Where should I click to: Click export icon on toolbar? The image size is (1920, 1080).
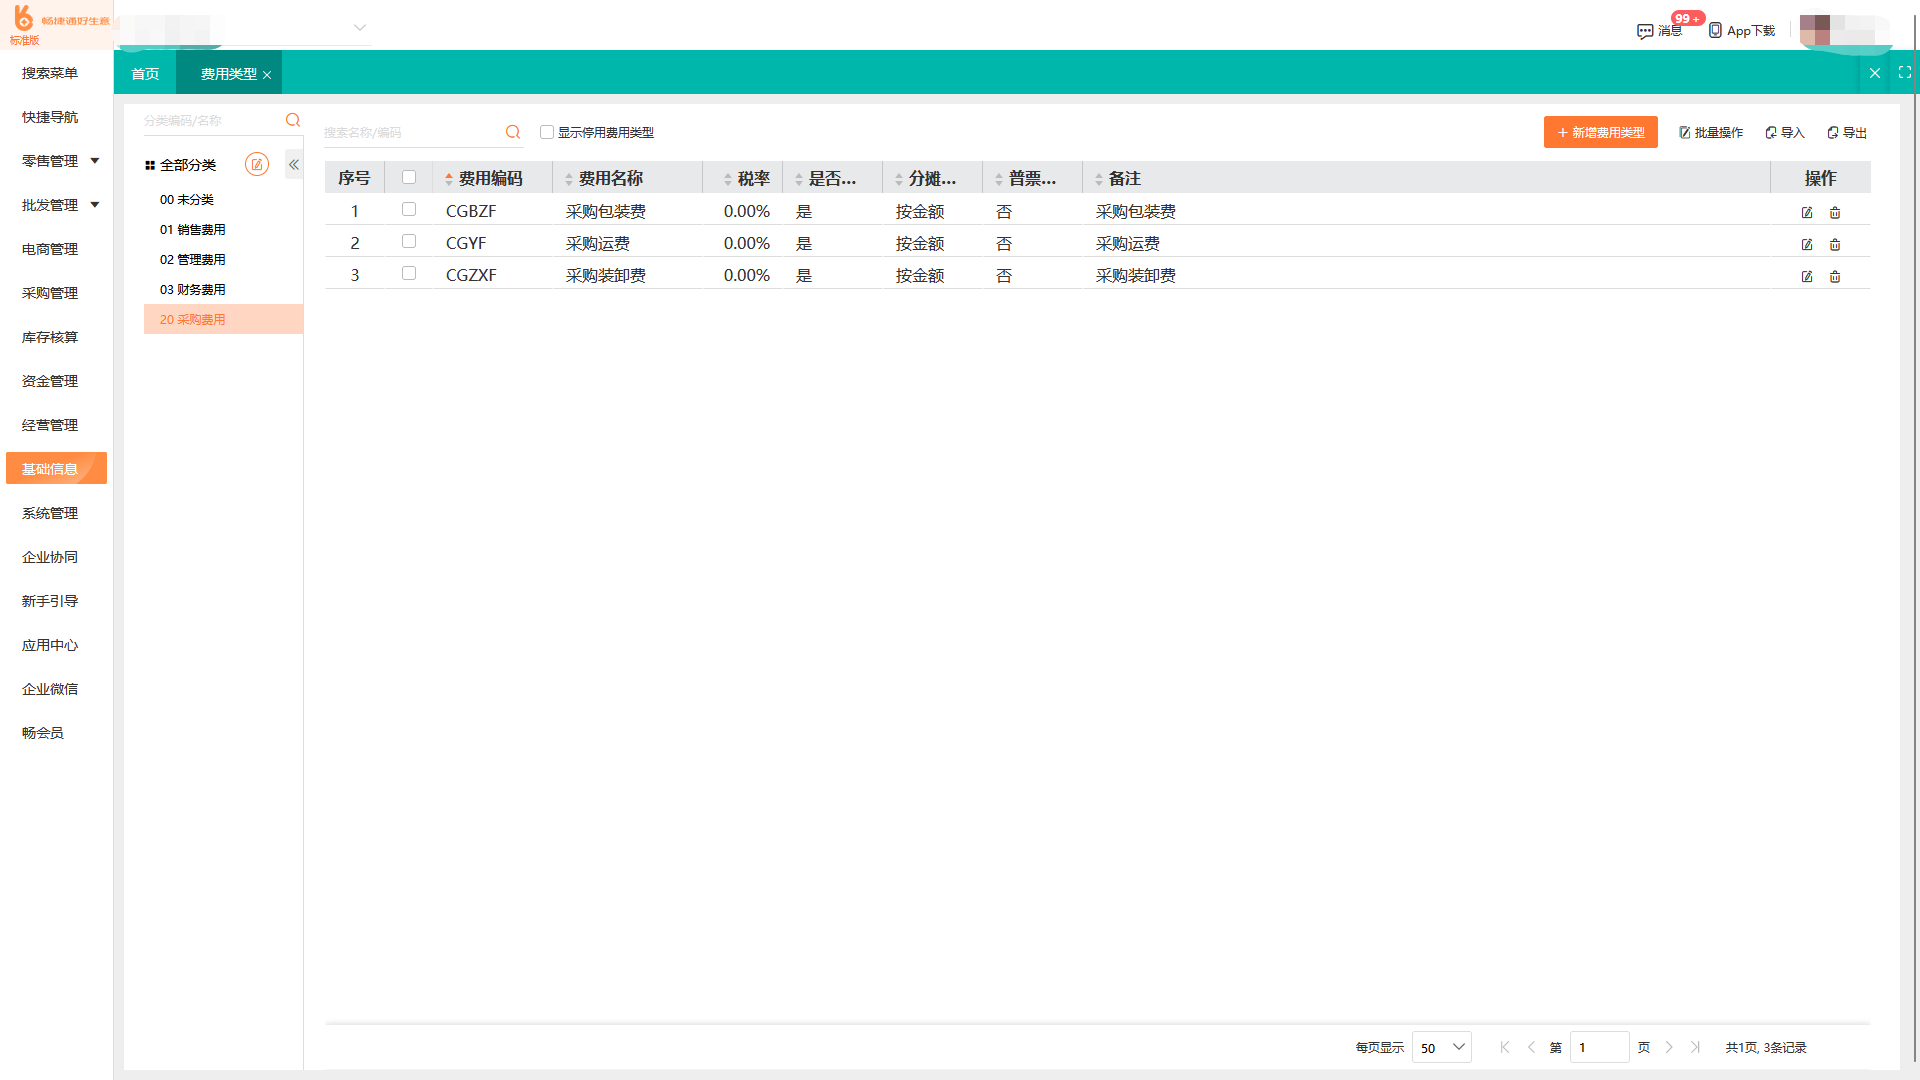[x=1847, y=131]
